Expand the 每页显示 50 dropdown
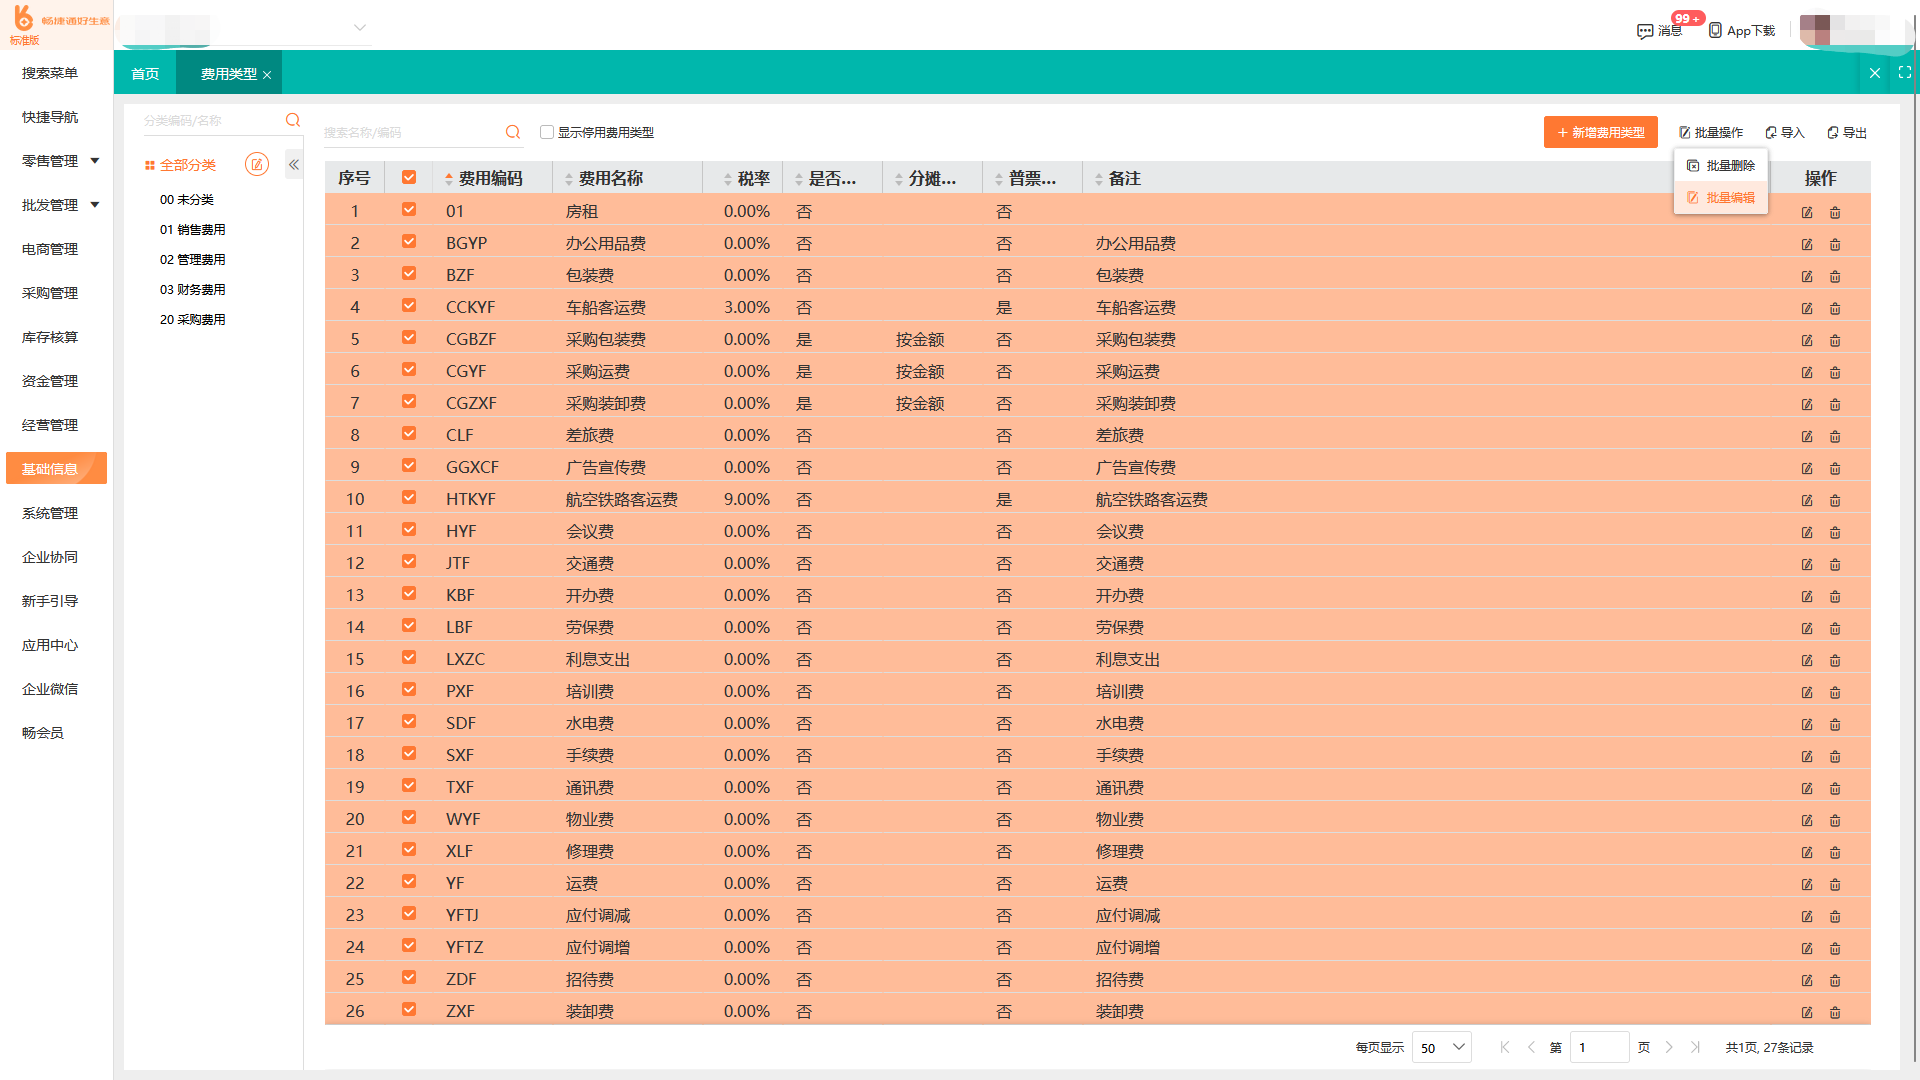Screen dimensions: 1920x1080 click(x=1440, y=1048)
